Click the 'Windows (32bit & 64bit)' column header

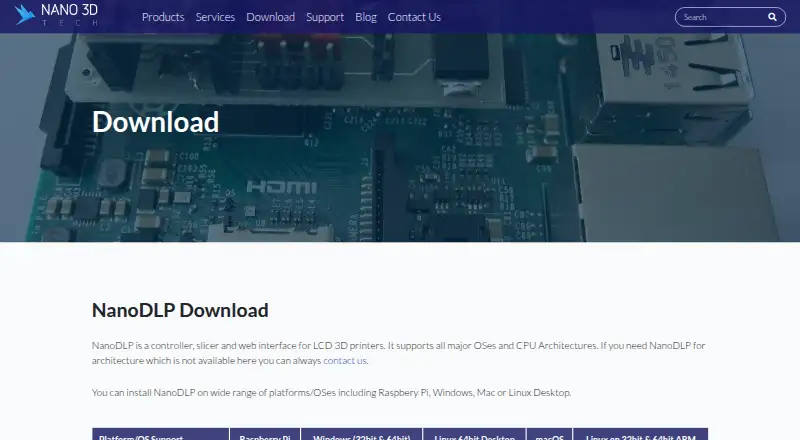[x=362, y=434]
